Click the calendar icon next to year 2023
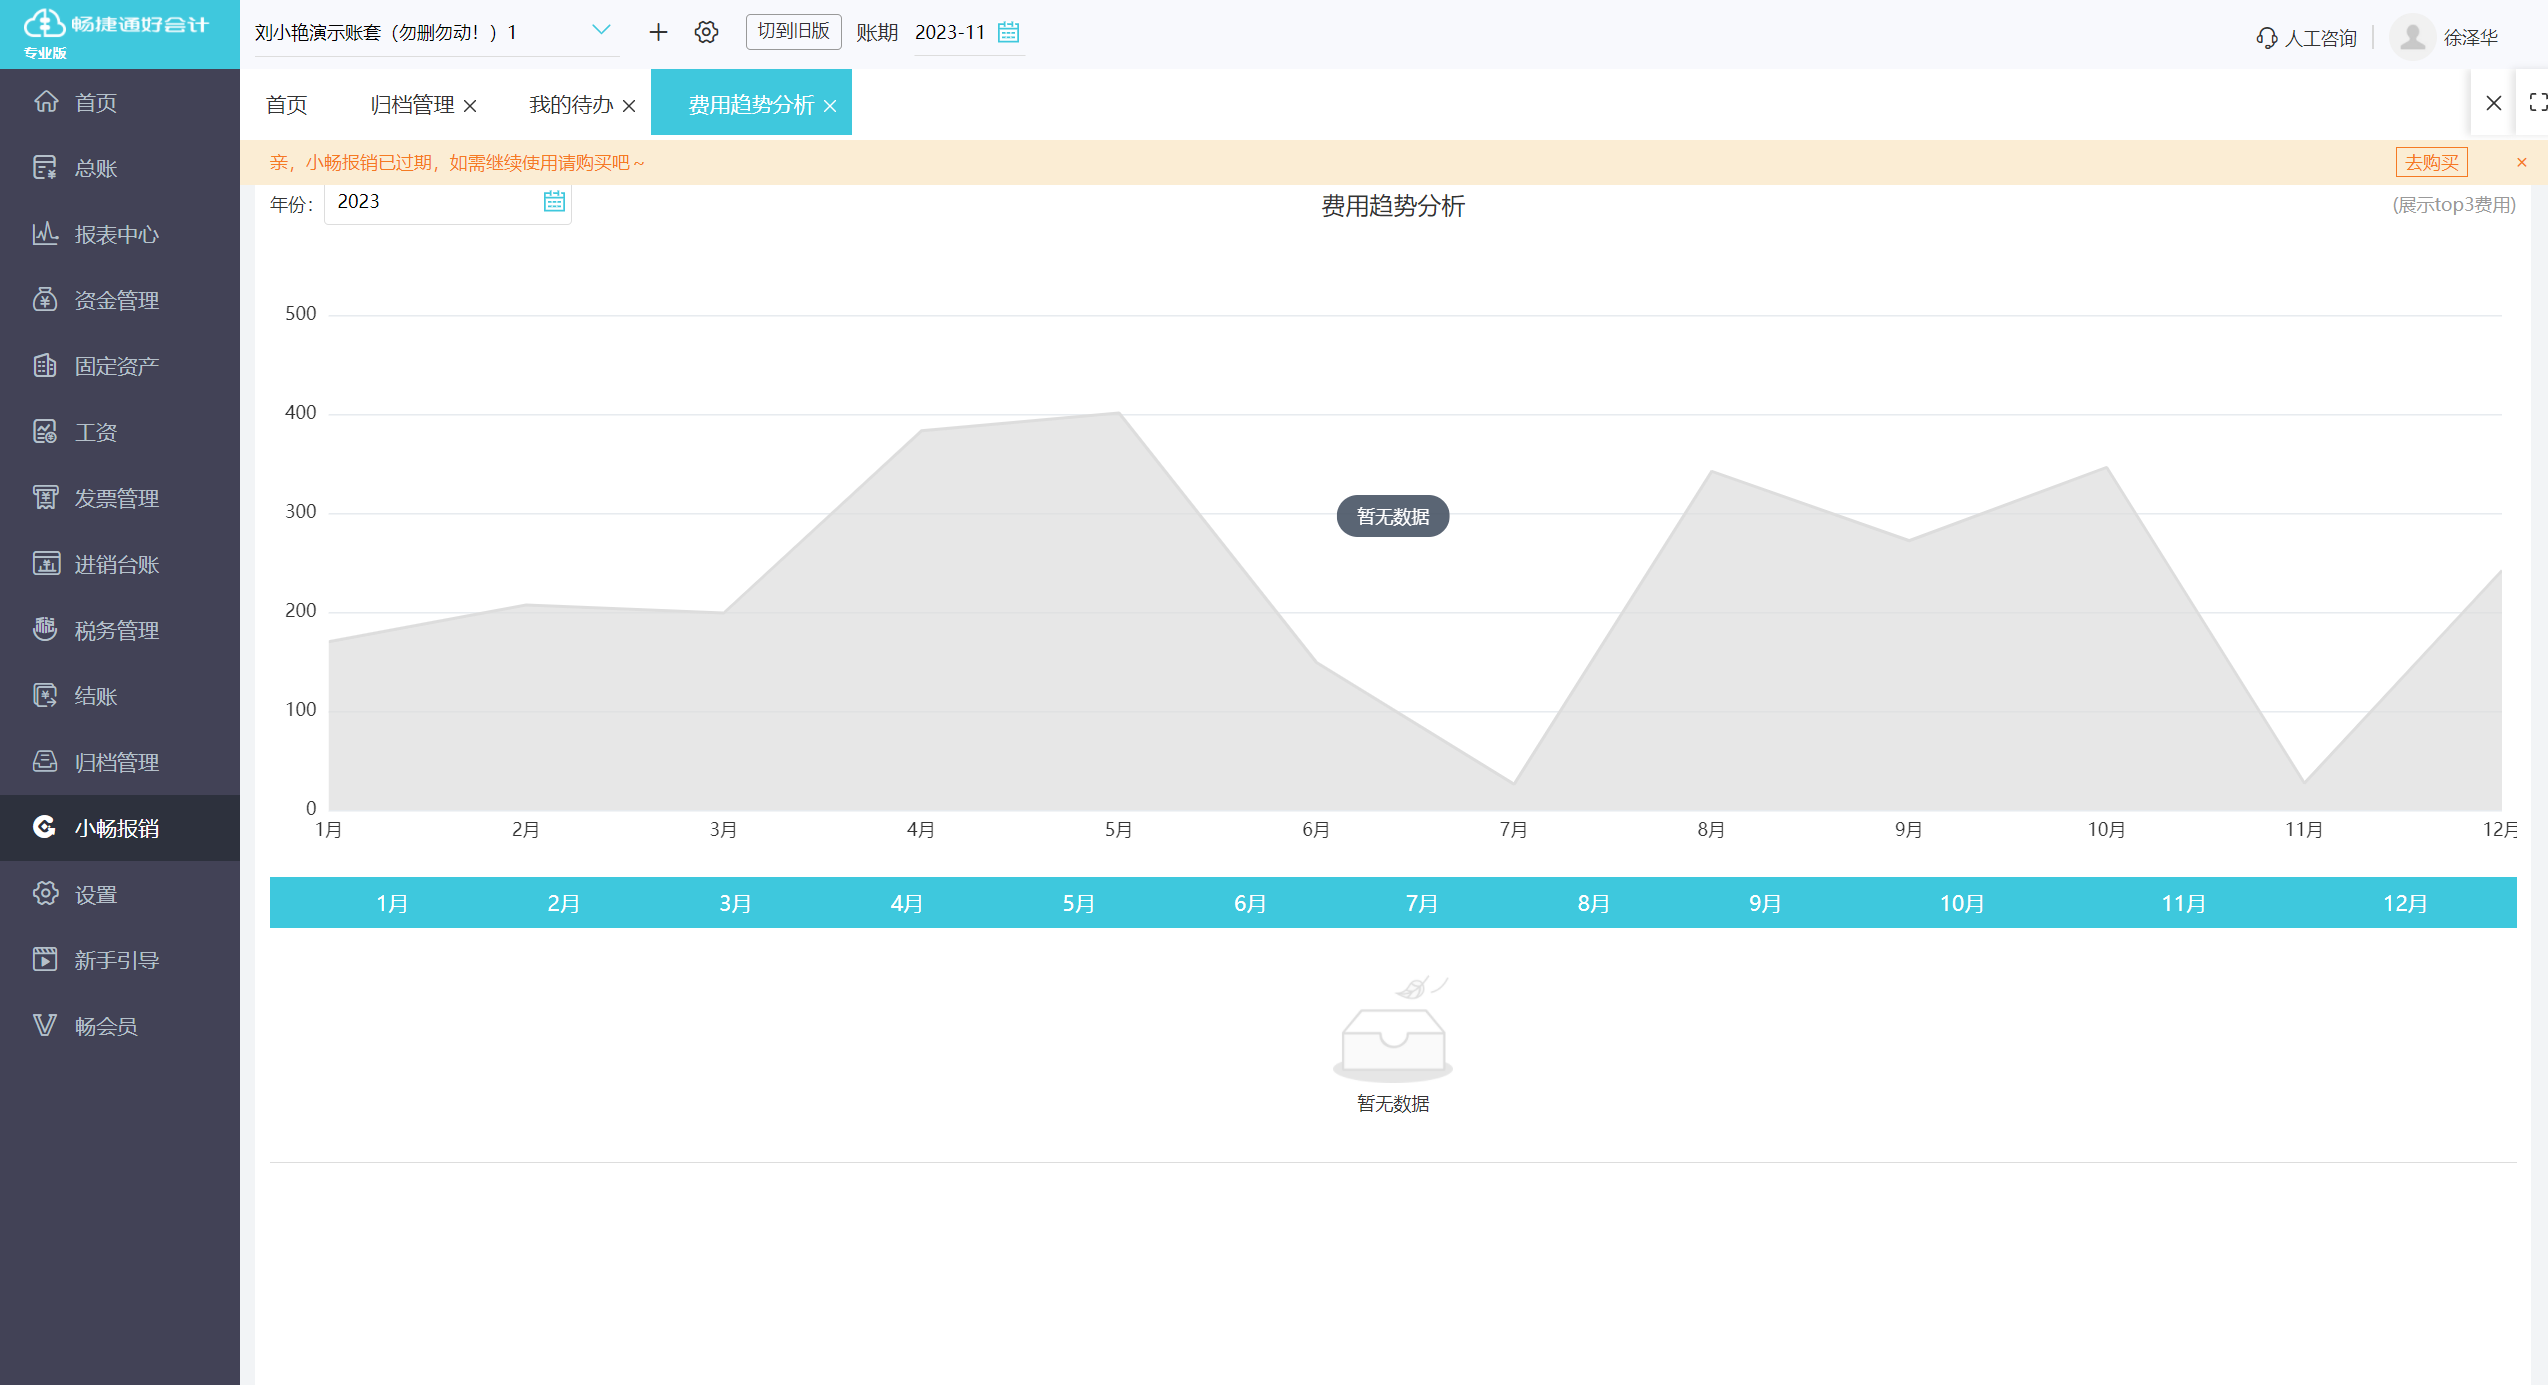 (x=556, y=201)
